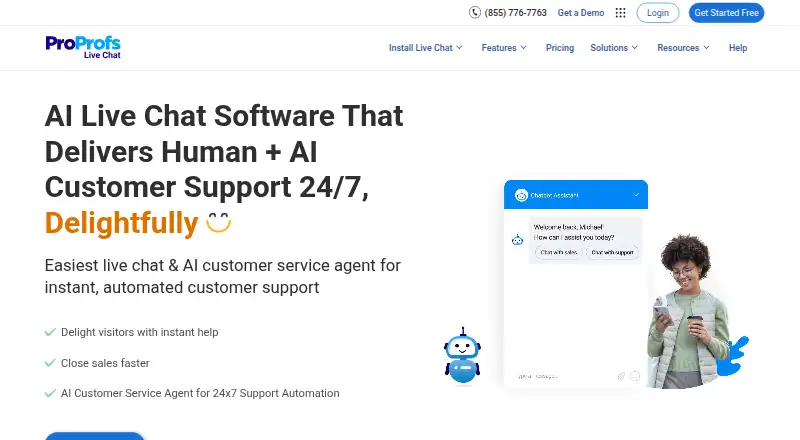800x440 pixels.
Task: Open the Pricing page
Action: (x=560, y=47)
